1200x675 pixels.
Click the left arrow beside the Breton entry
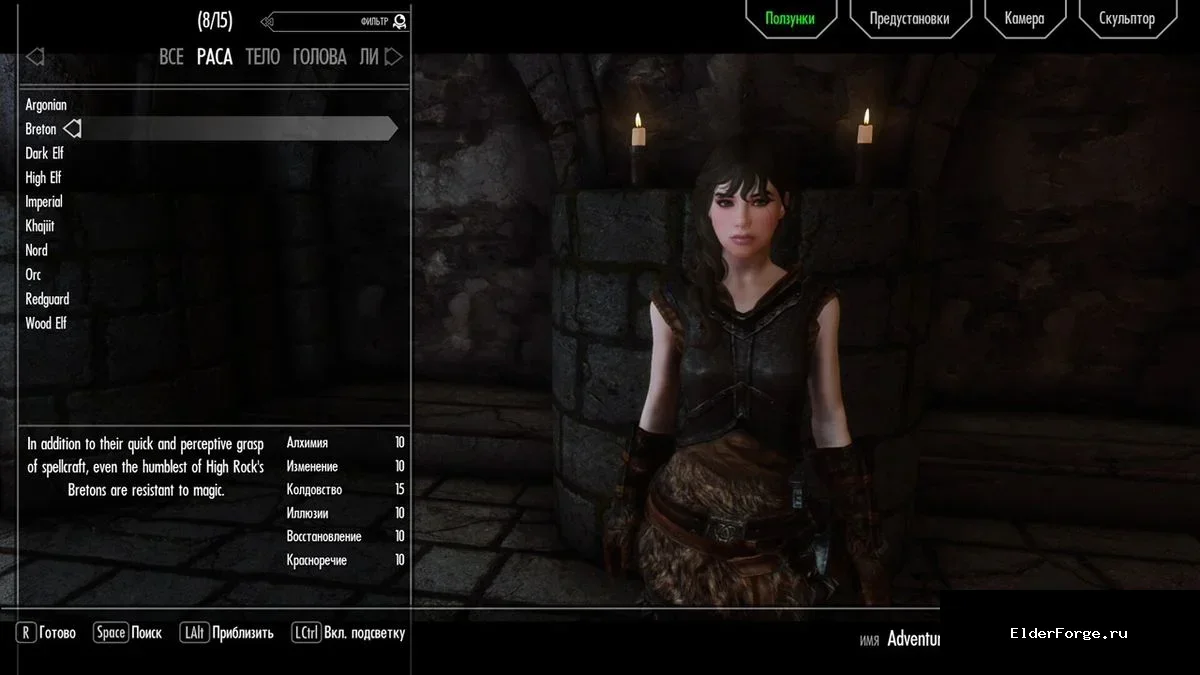click(x=72, y=129)
